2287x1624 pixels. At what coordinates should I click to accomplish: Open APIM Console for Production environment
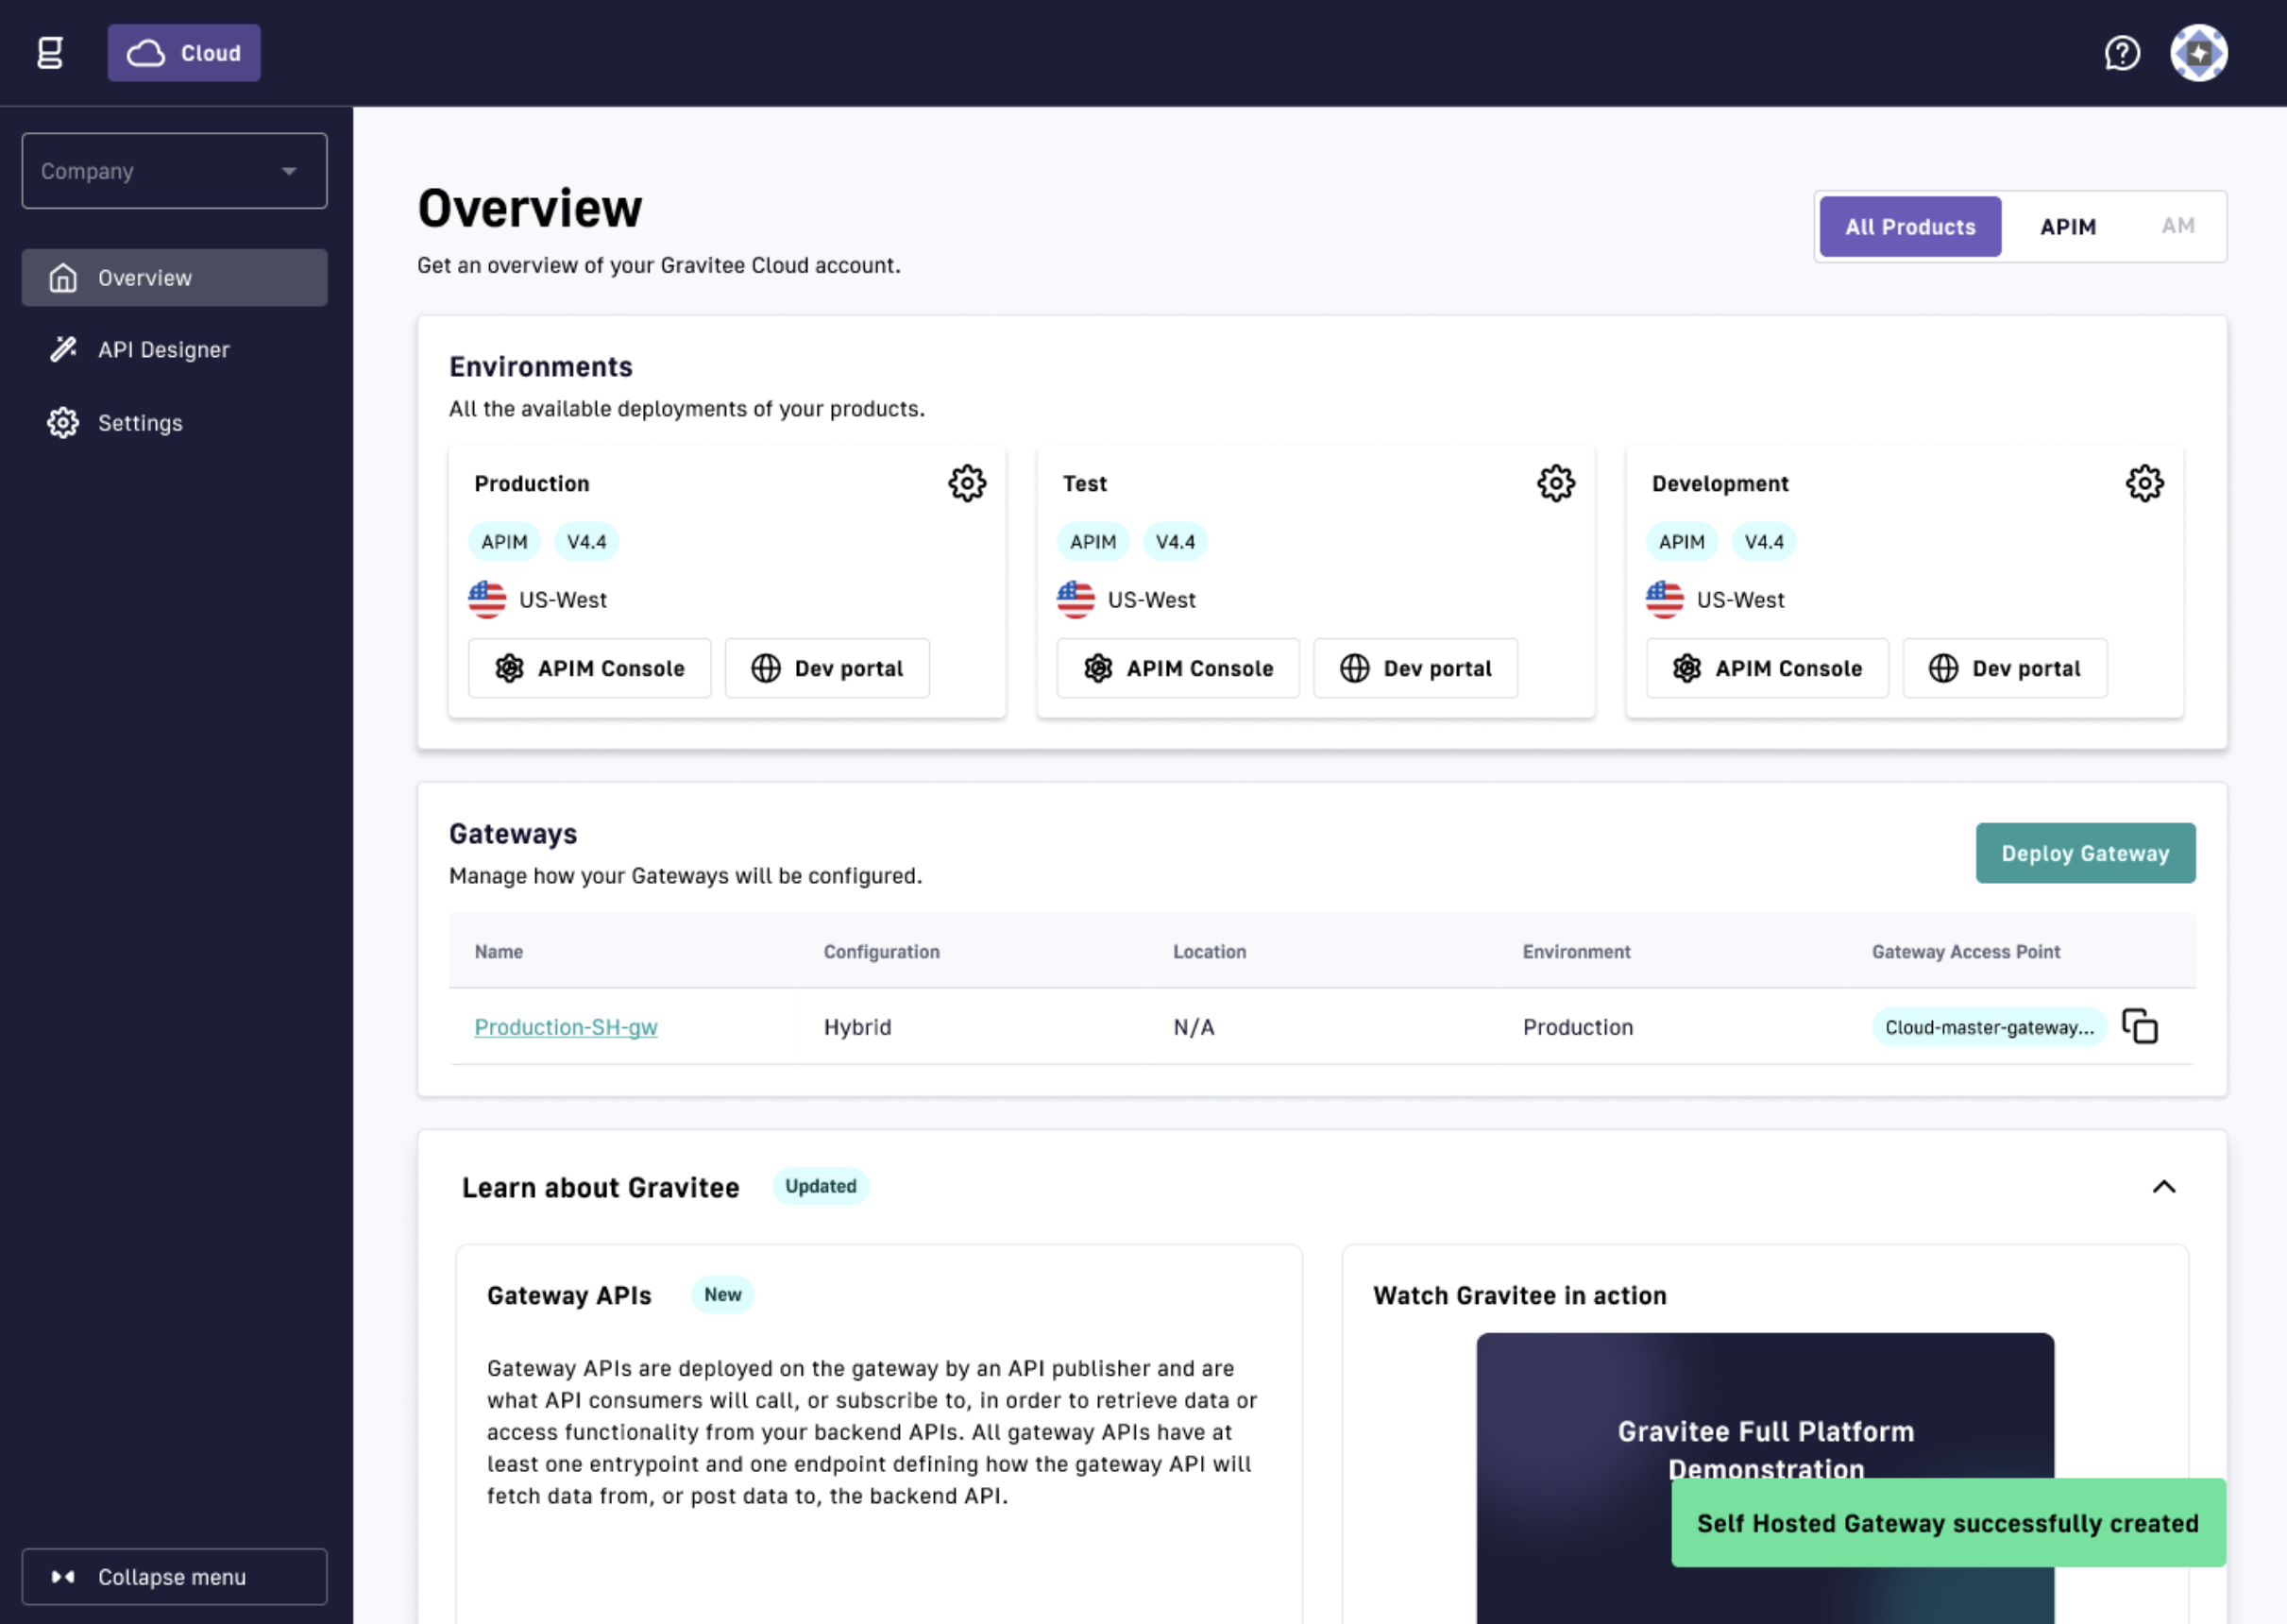tap(589, 668)
